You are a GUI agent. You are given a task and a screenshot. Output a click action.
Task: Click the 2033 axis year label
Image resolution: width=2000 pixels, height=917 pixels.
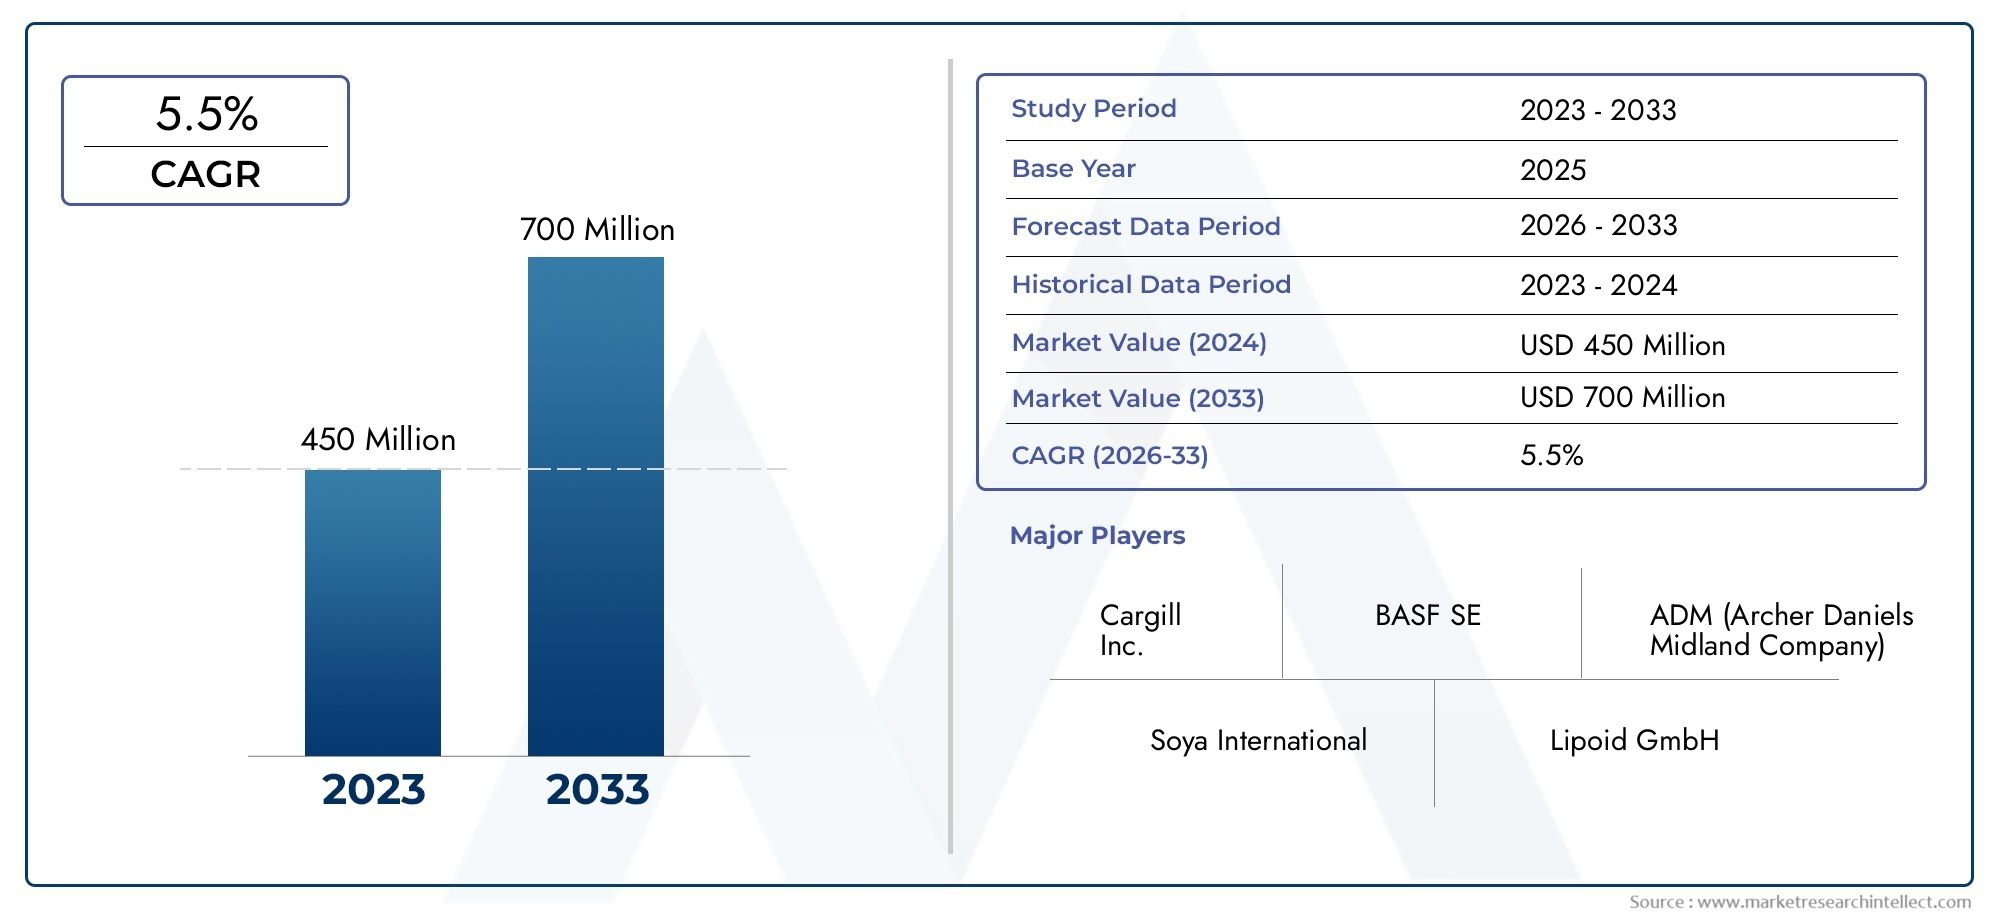coord(597,789)
